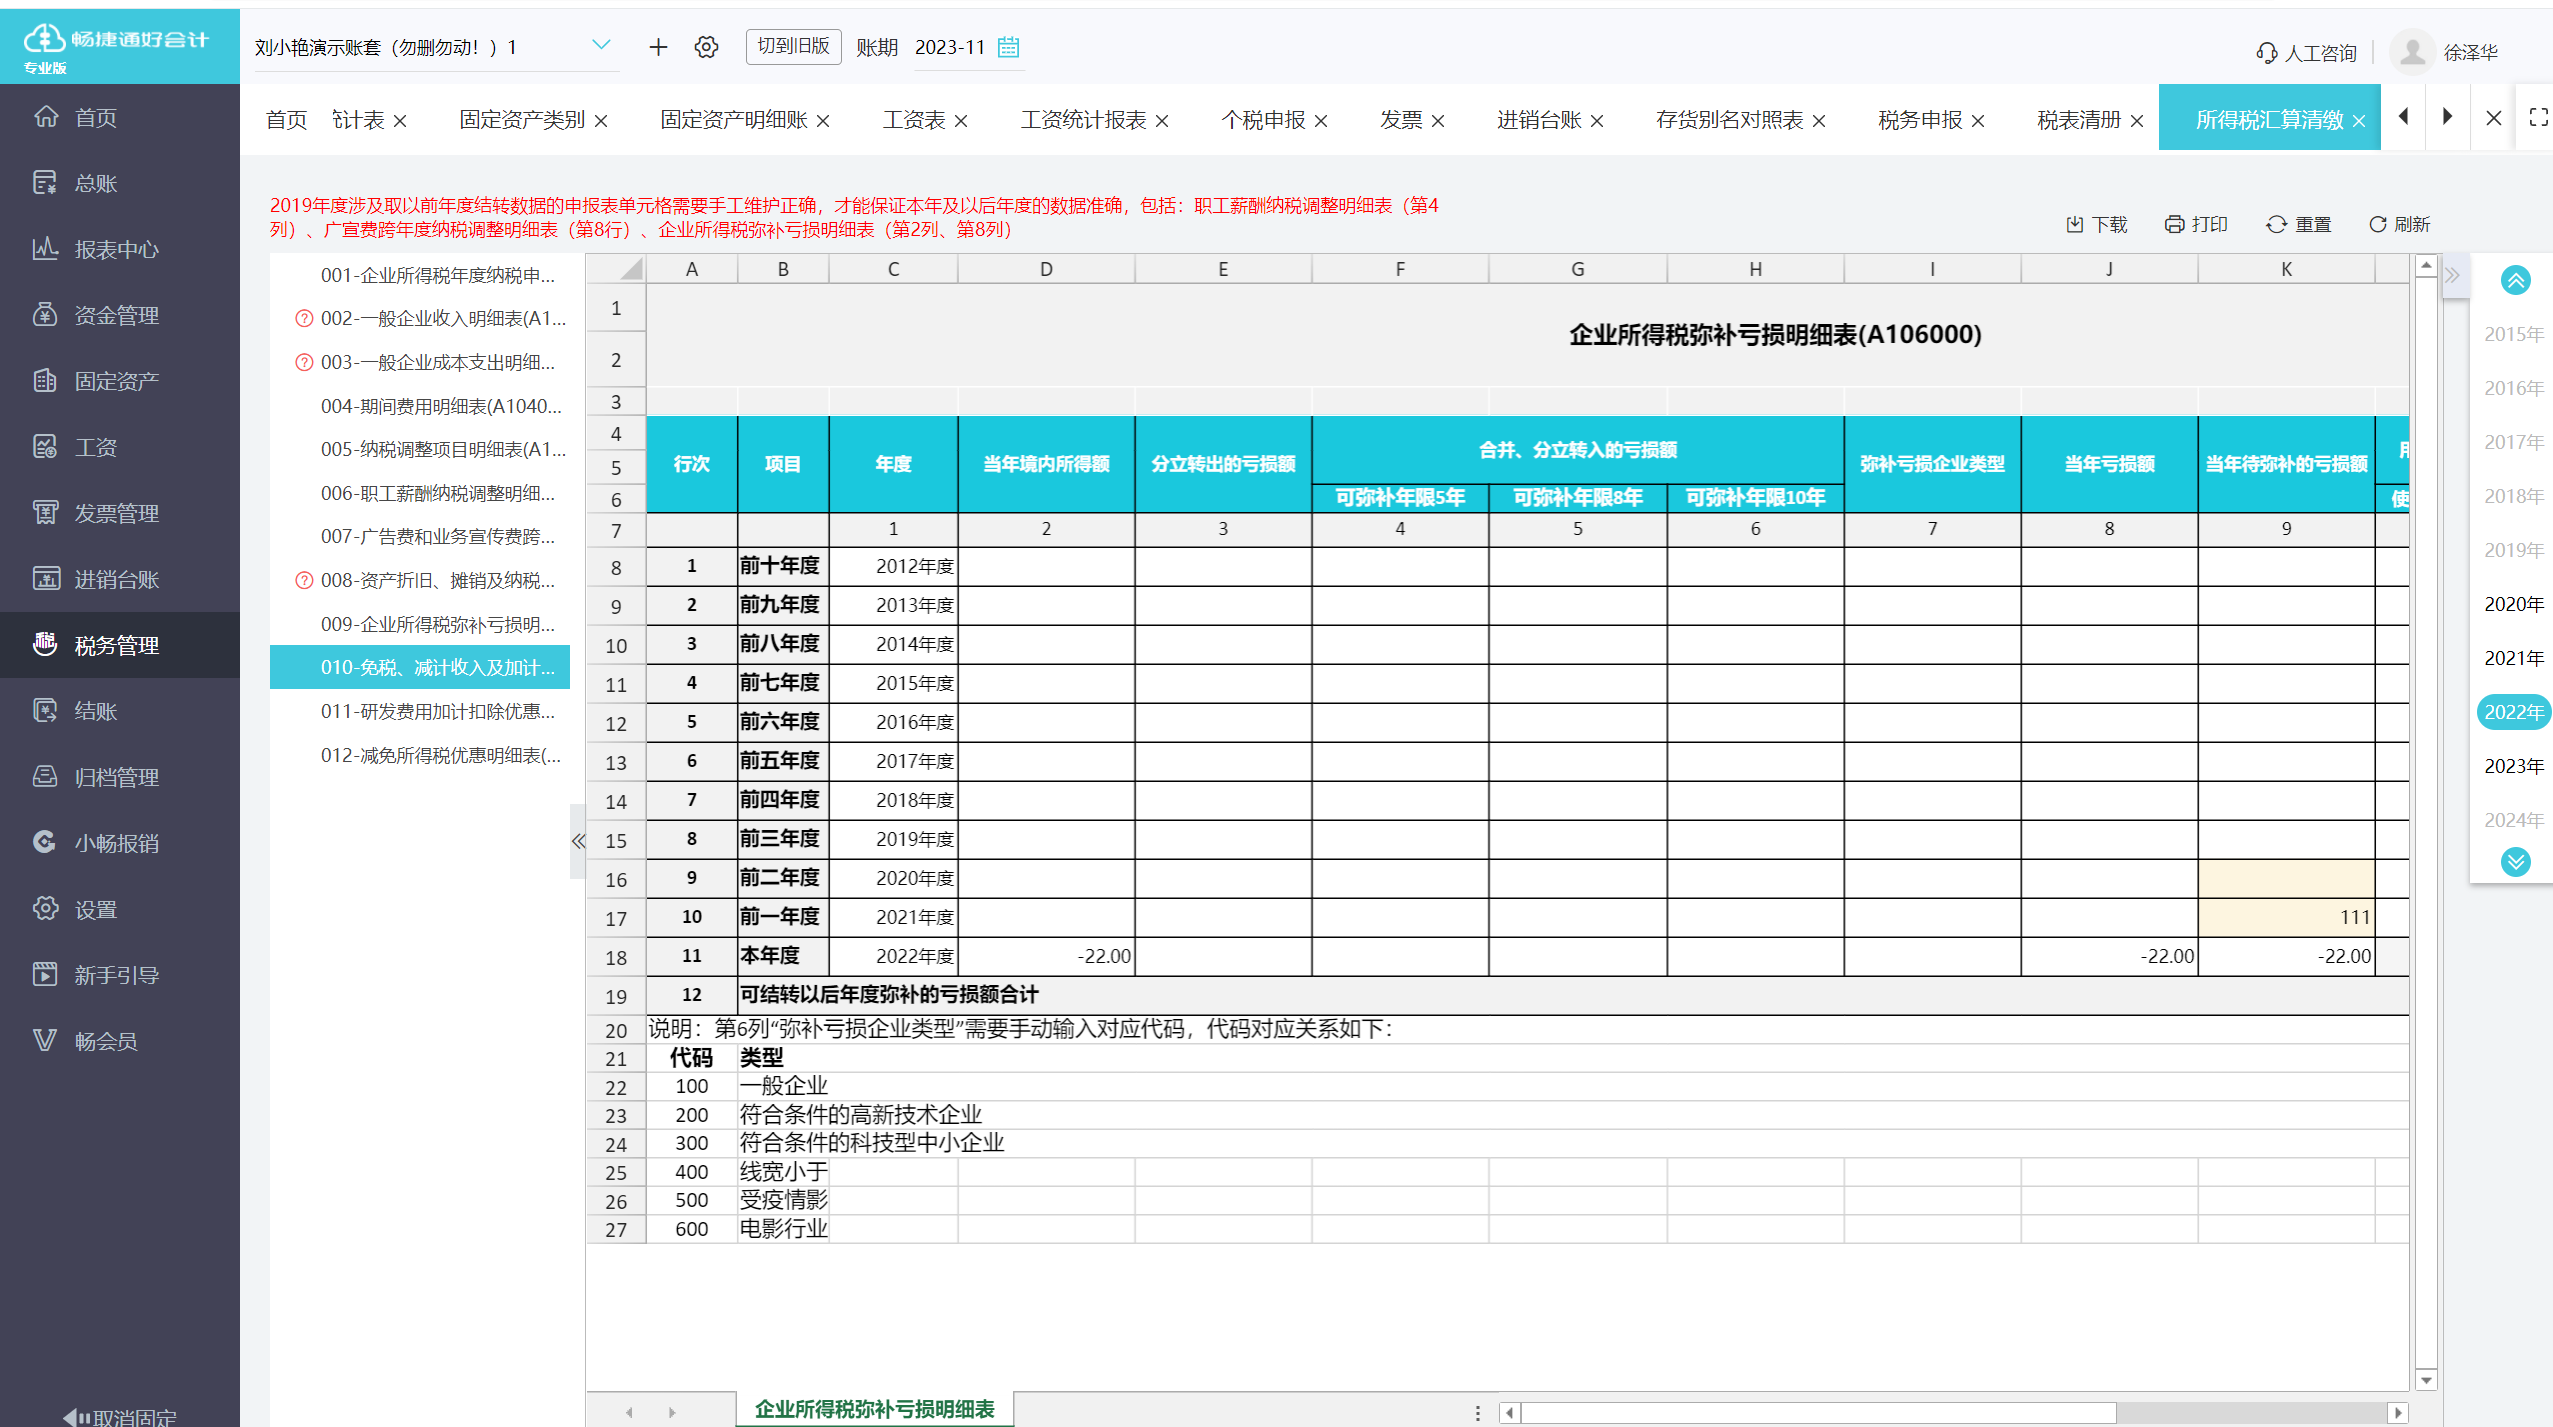
Task: Click the 2022年 year filter on right panel
Action: tap(2513, 712)
